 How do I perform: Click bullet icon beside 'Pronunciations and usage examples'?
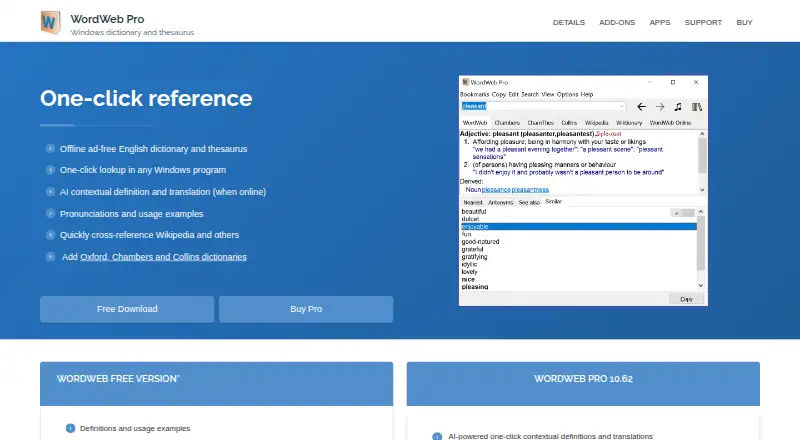pyautogui.click(x=50, y=213)
